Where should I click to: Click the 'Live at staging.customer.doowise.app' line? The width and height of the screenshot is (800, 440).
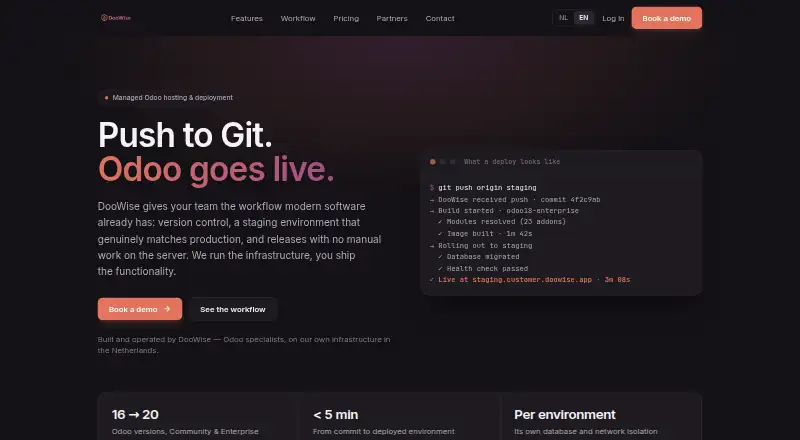[x=530, y=280]
